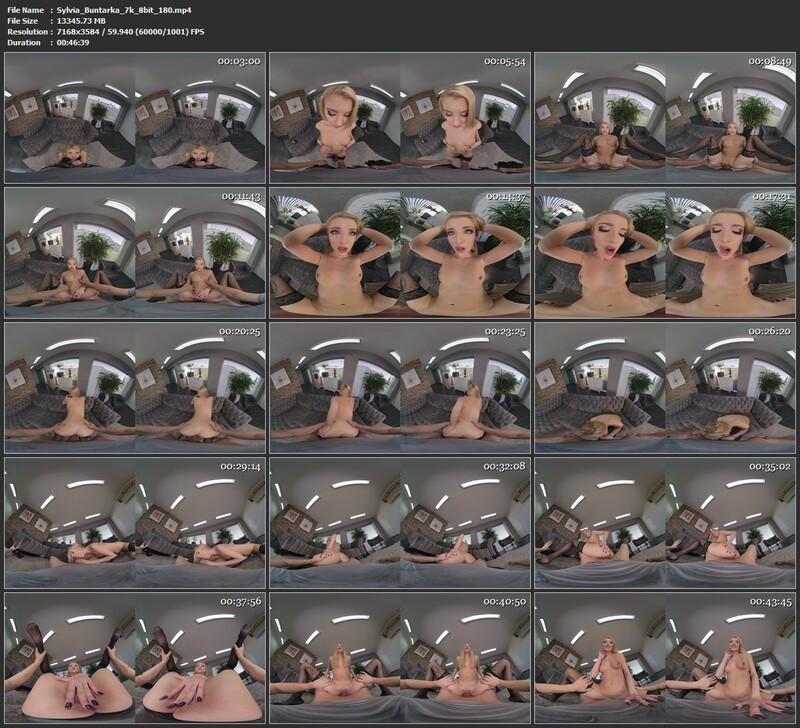Select the 00:46:39 duration value

point(76,42)
